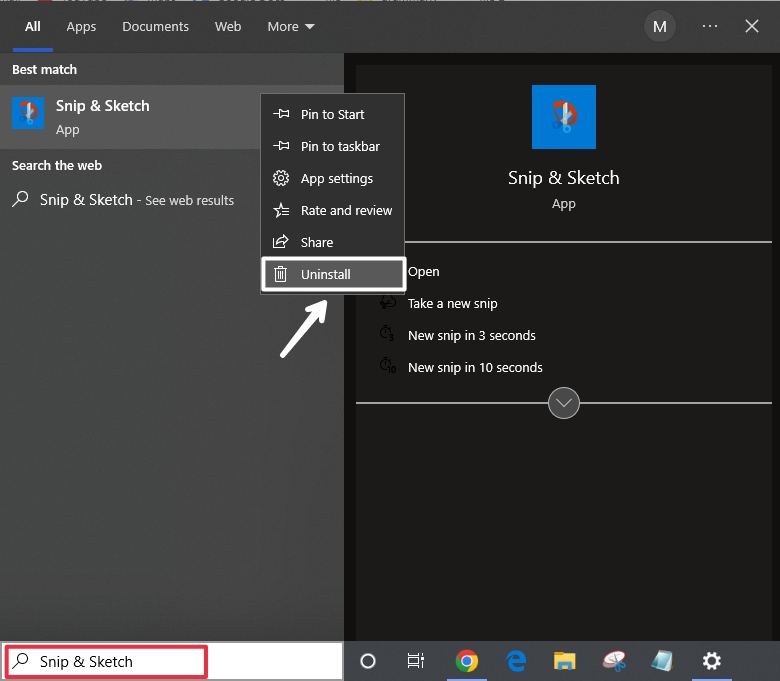Click the gear icon beside App settings
The image size is (780, 681).
tap(281, 178)
